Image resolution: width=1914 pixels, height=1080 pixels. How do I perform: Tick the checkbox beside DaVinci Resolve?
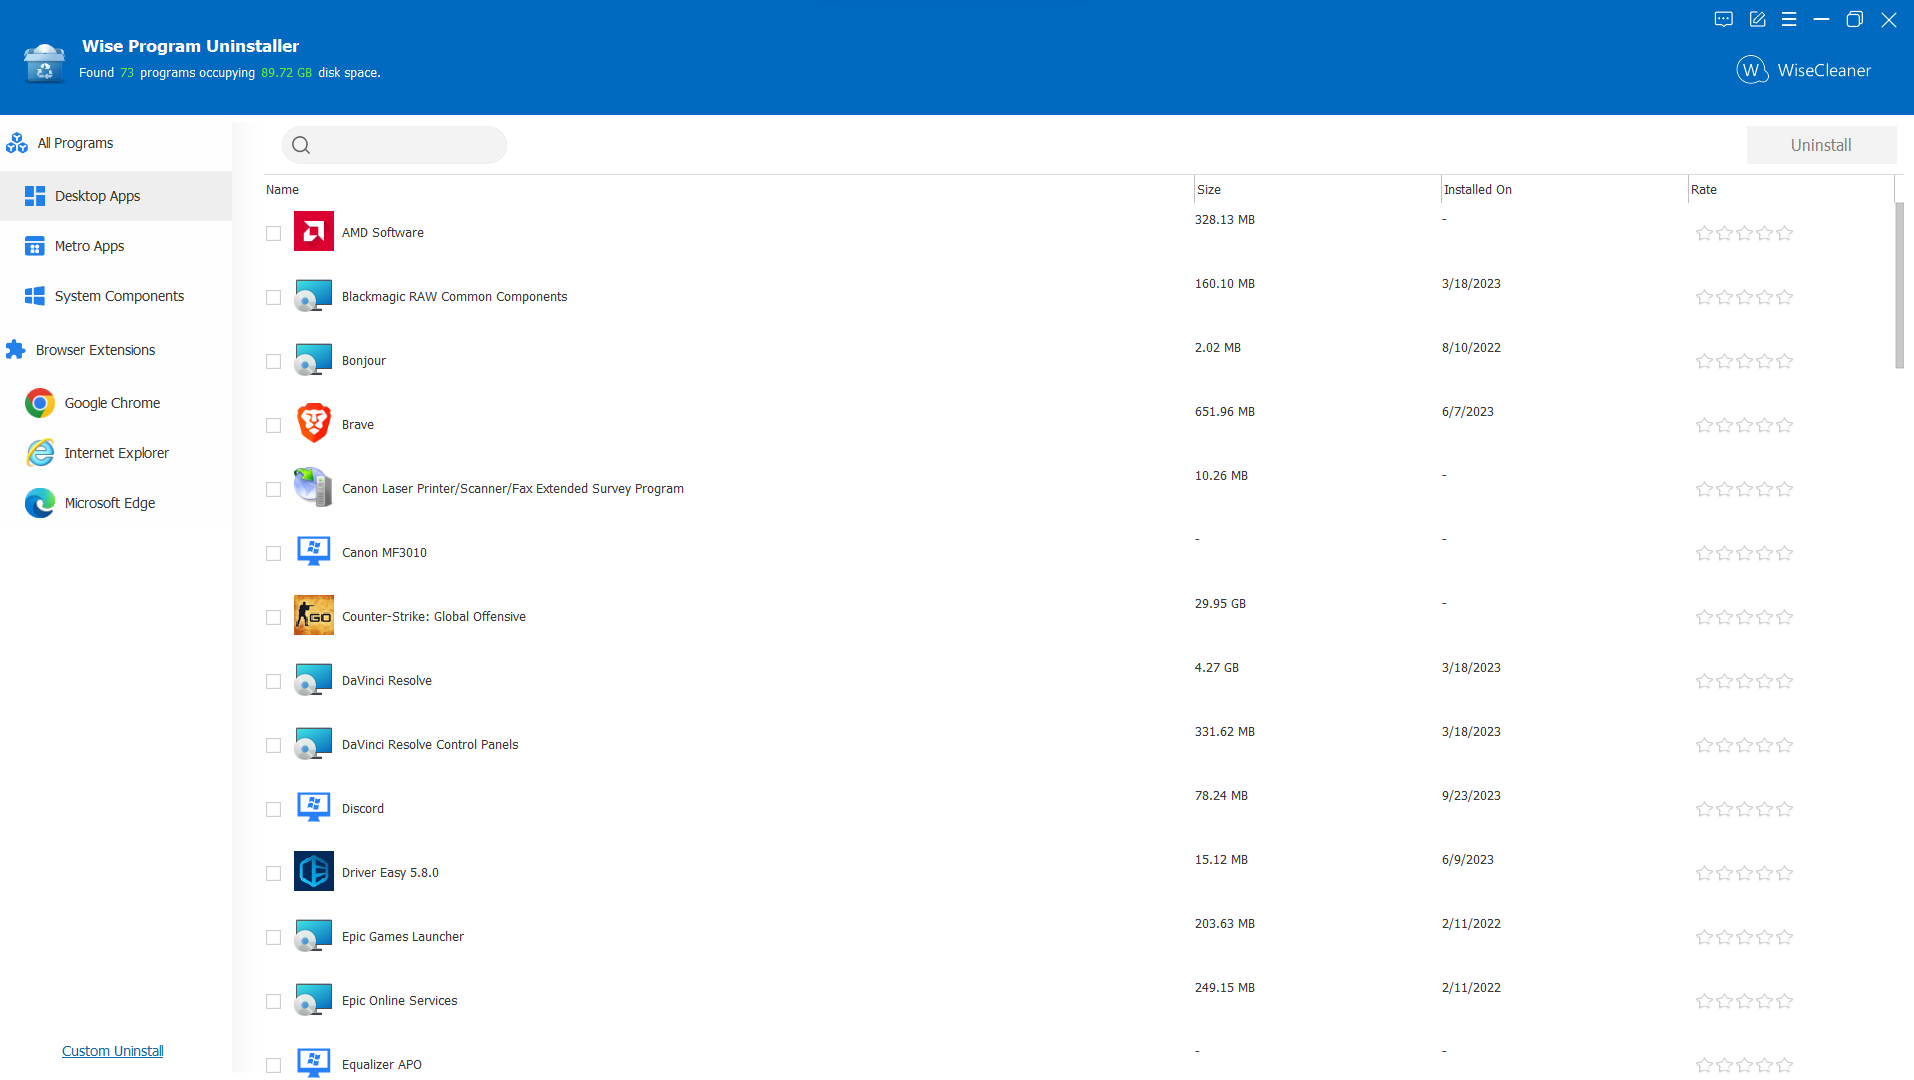click(273, 681)
